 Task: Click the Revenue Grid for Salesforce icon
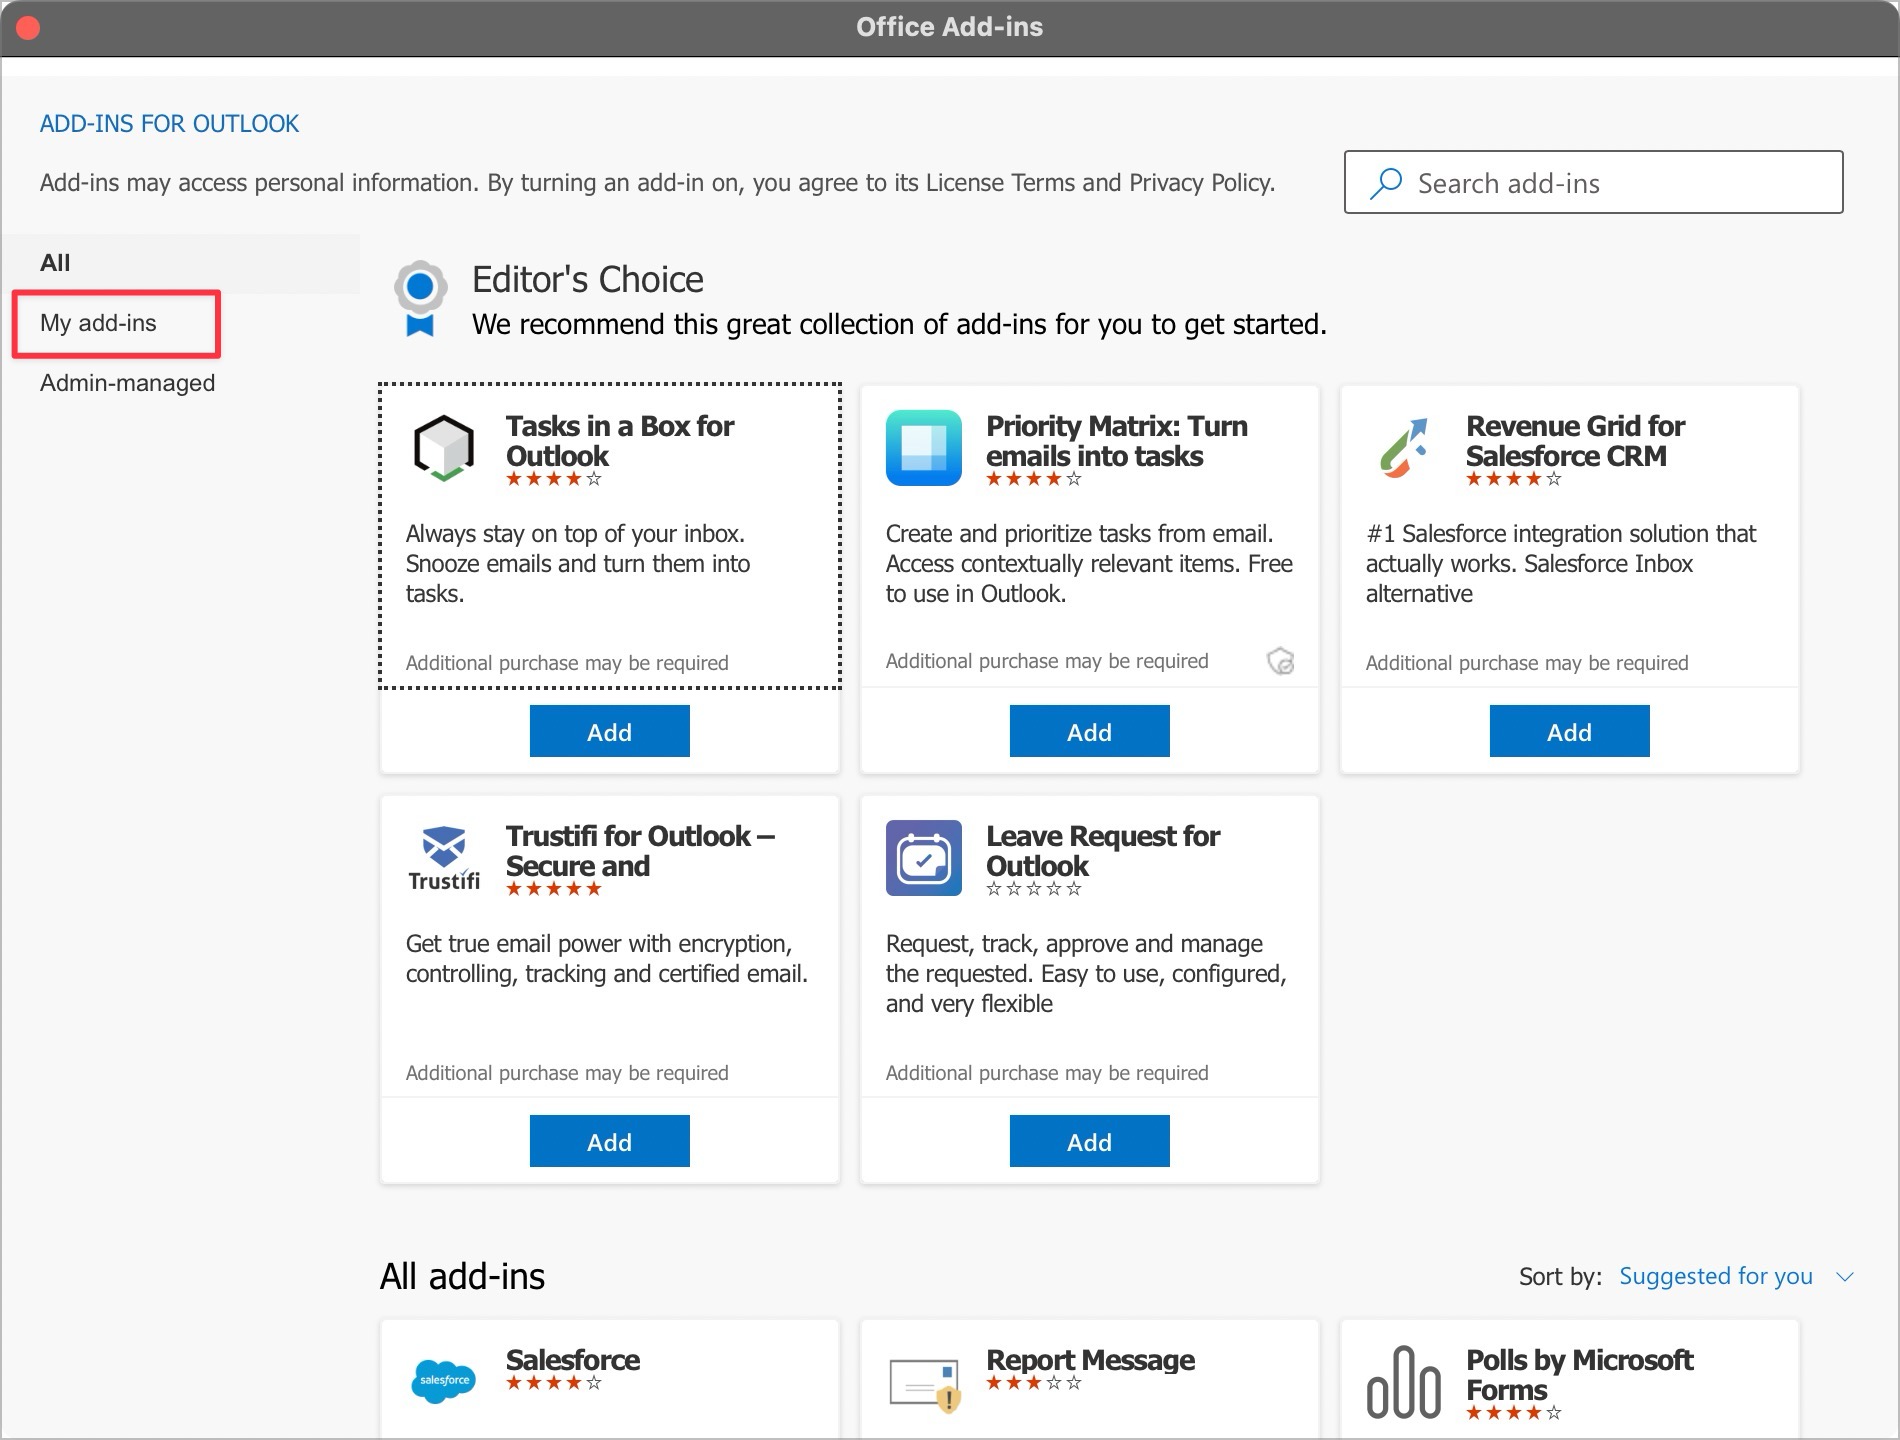1403,447
